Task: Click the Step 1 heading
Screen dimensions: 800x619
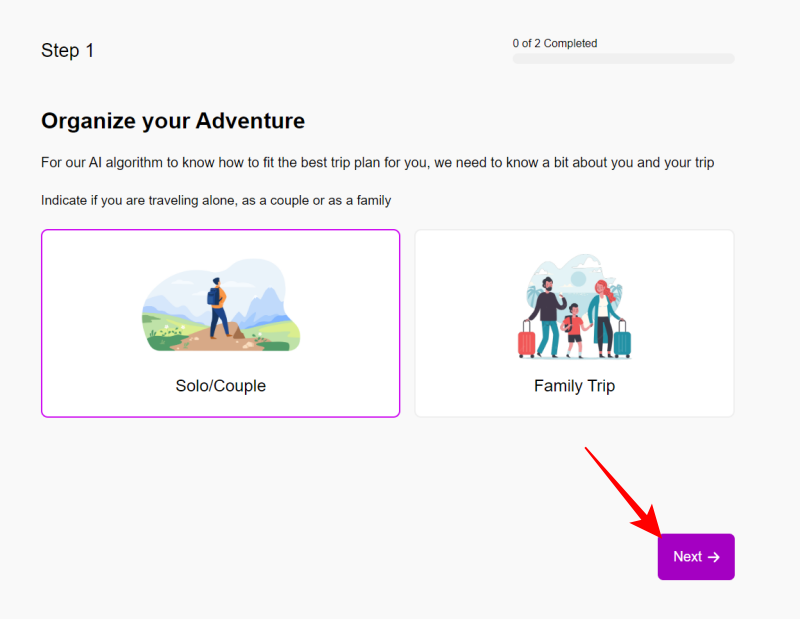Action: (x=67, y=51)
